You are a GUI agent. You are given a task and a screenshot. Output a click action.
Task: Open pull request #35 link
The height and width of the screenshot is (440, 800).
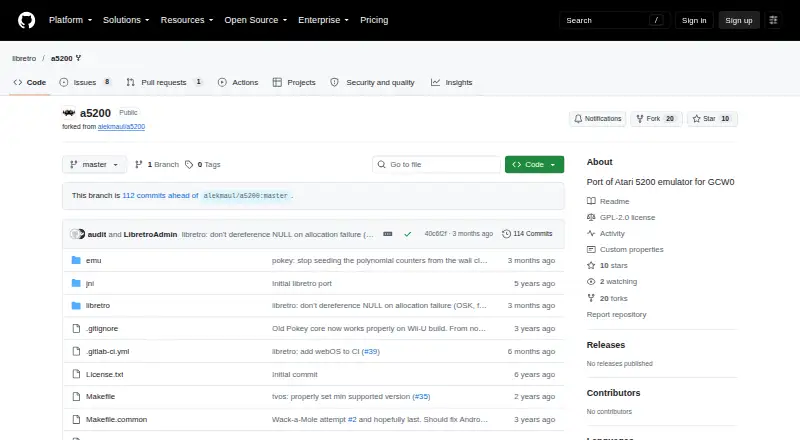point(421,396)
